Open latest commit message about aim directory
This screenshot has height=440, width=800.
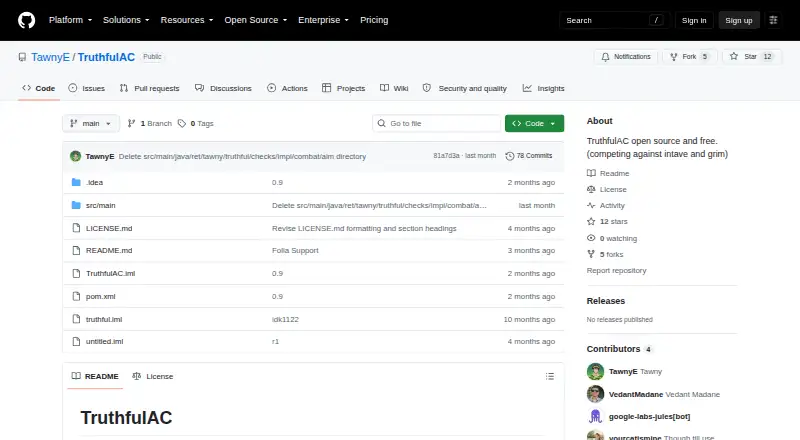coord(242,156)
